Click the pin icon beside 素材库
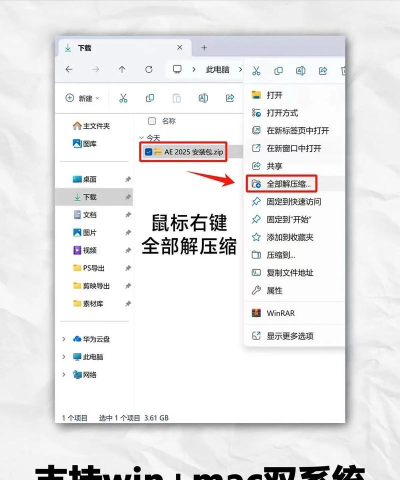This screenshot has width=400, height=480. click(x=128, y=304)
